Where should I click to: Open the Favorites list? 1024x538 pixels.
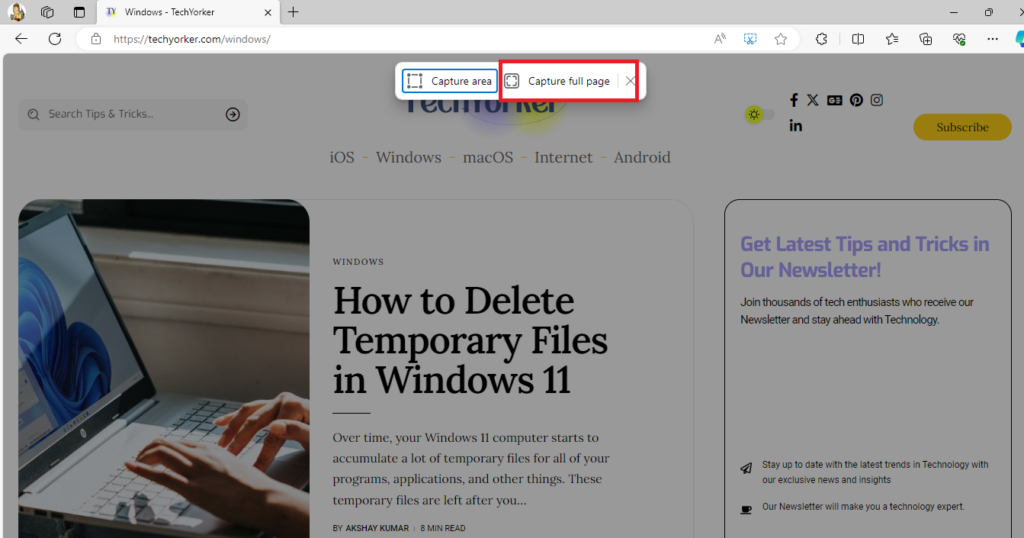pos(892,39)
